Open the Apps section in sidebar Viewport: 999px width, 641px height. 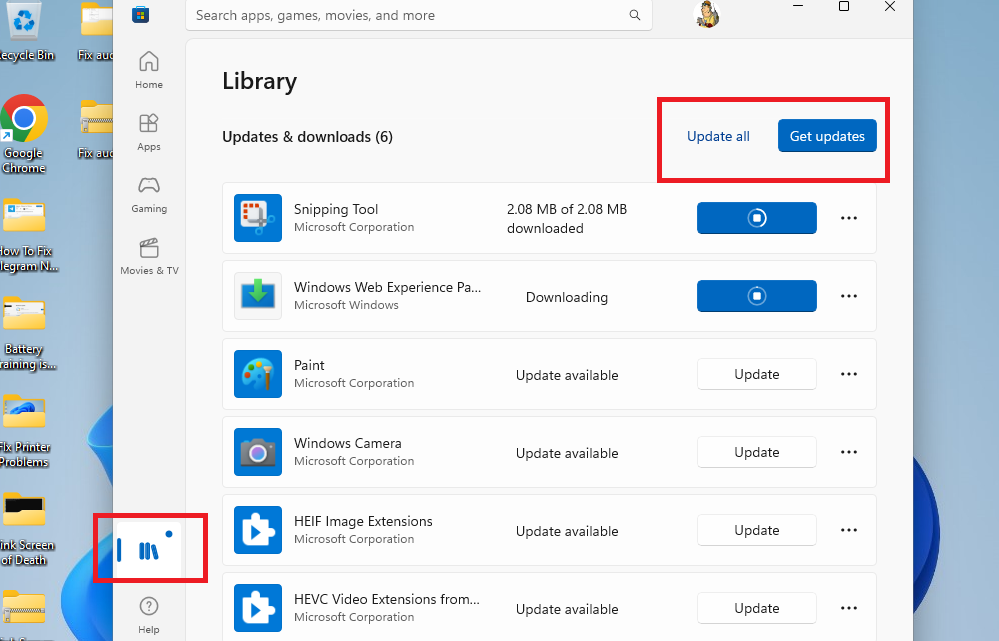148,132
